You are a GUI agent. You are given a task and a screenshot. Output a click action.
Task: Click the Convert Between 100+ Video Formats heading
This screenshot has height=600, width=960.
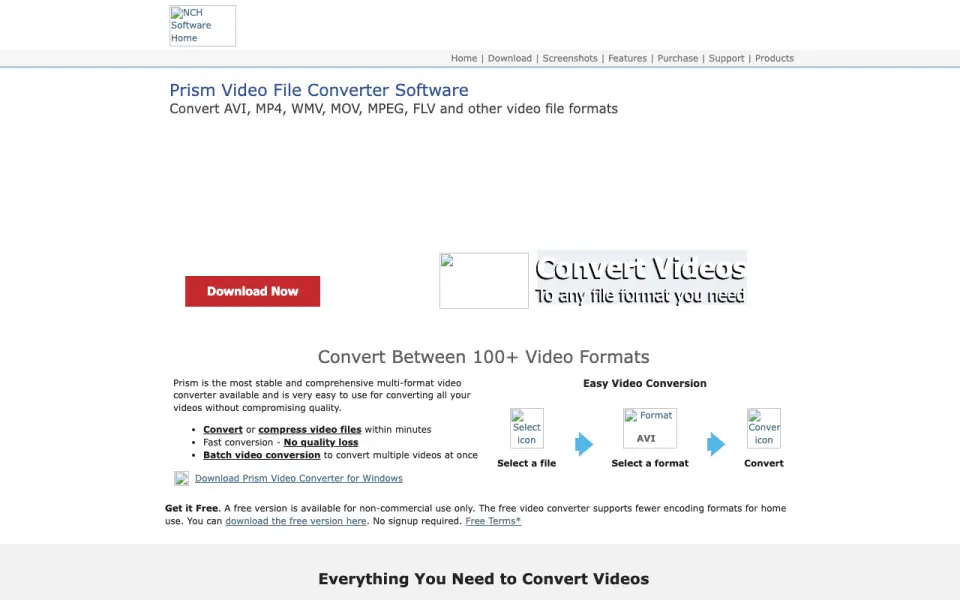(x=484, y=357)
